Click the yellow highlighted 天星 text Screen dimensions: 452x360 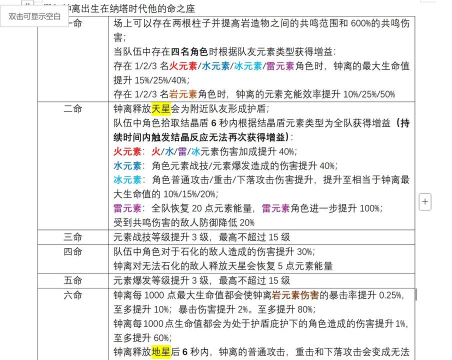pyautogui.click(x=161, y=109)
